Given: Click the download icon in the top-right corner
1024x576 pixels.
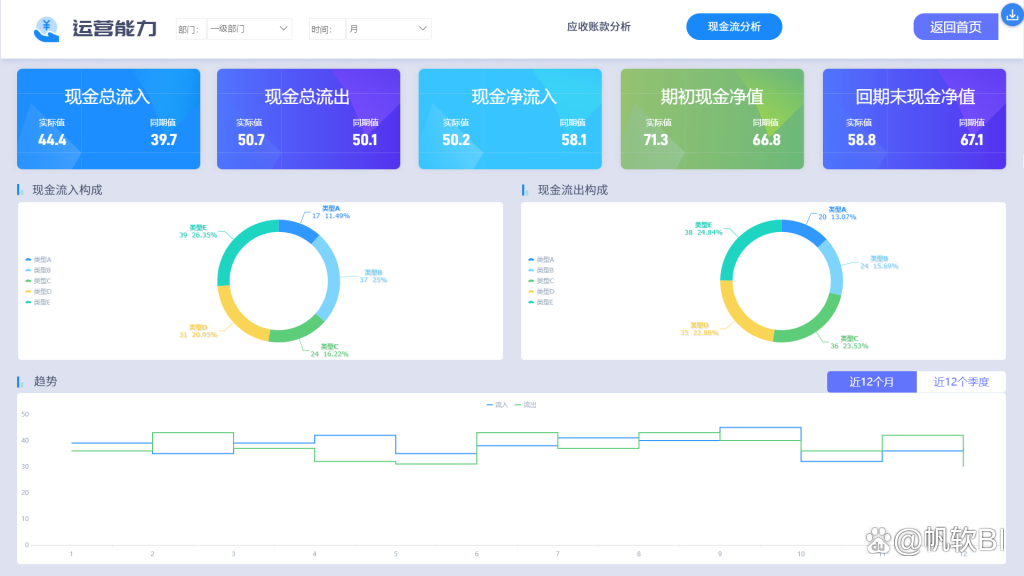Looking at the screenshot, I should (1012, 15).
